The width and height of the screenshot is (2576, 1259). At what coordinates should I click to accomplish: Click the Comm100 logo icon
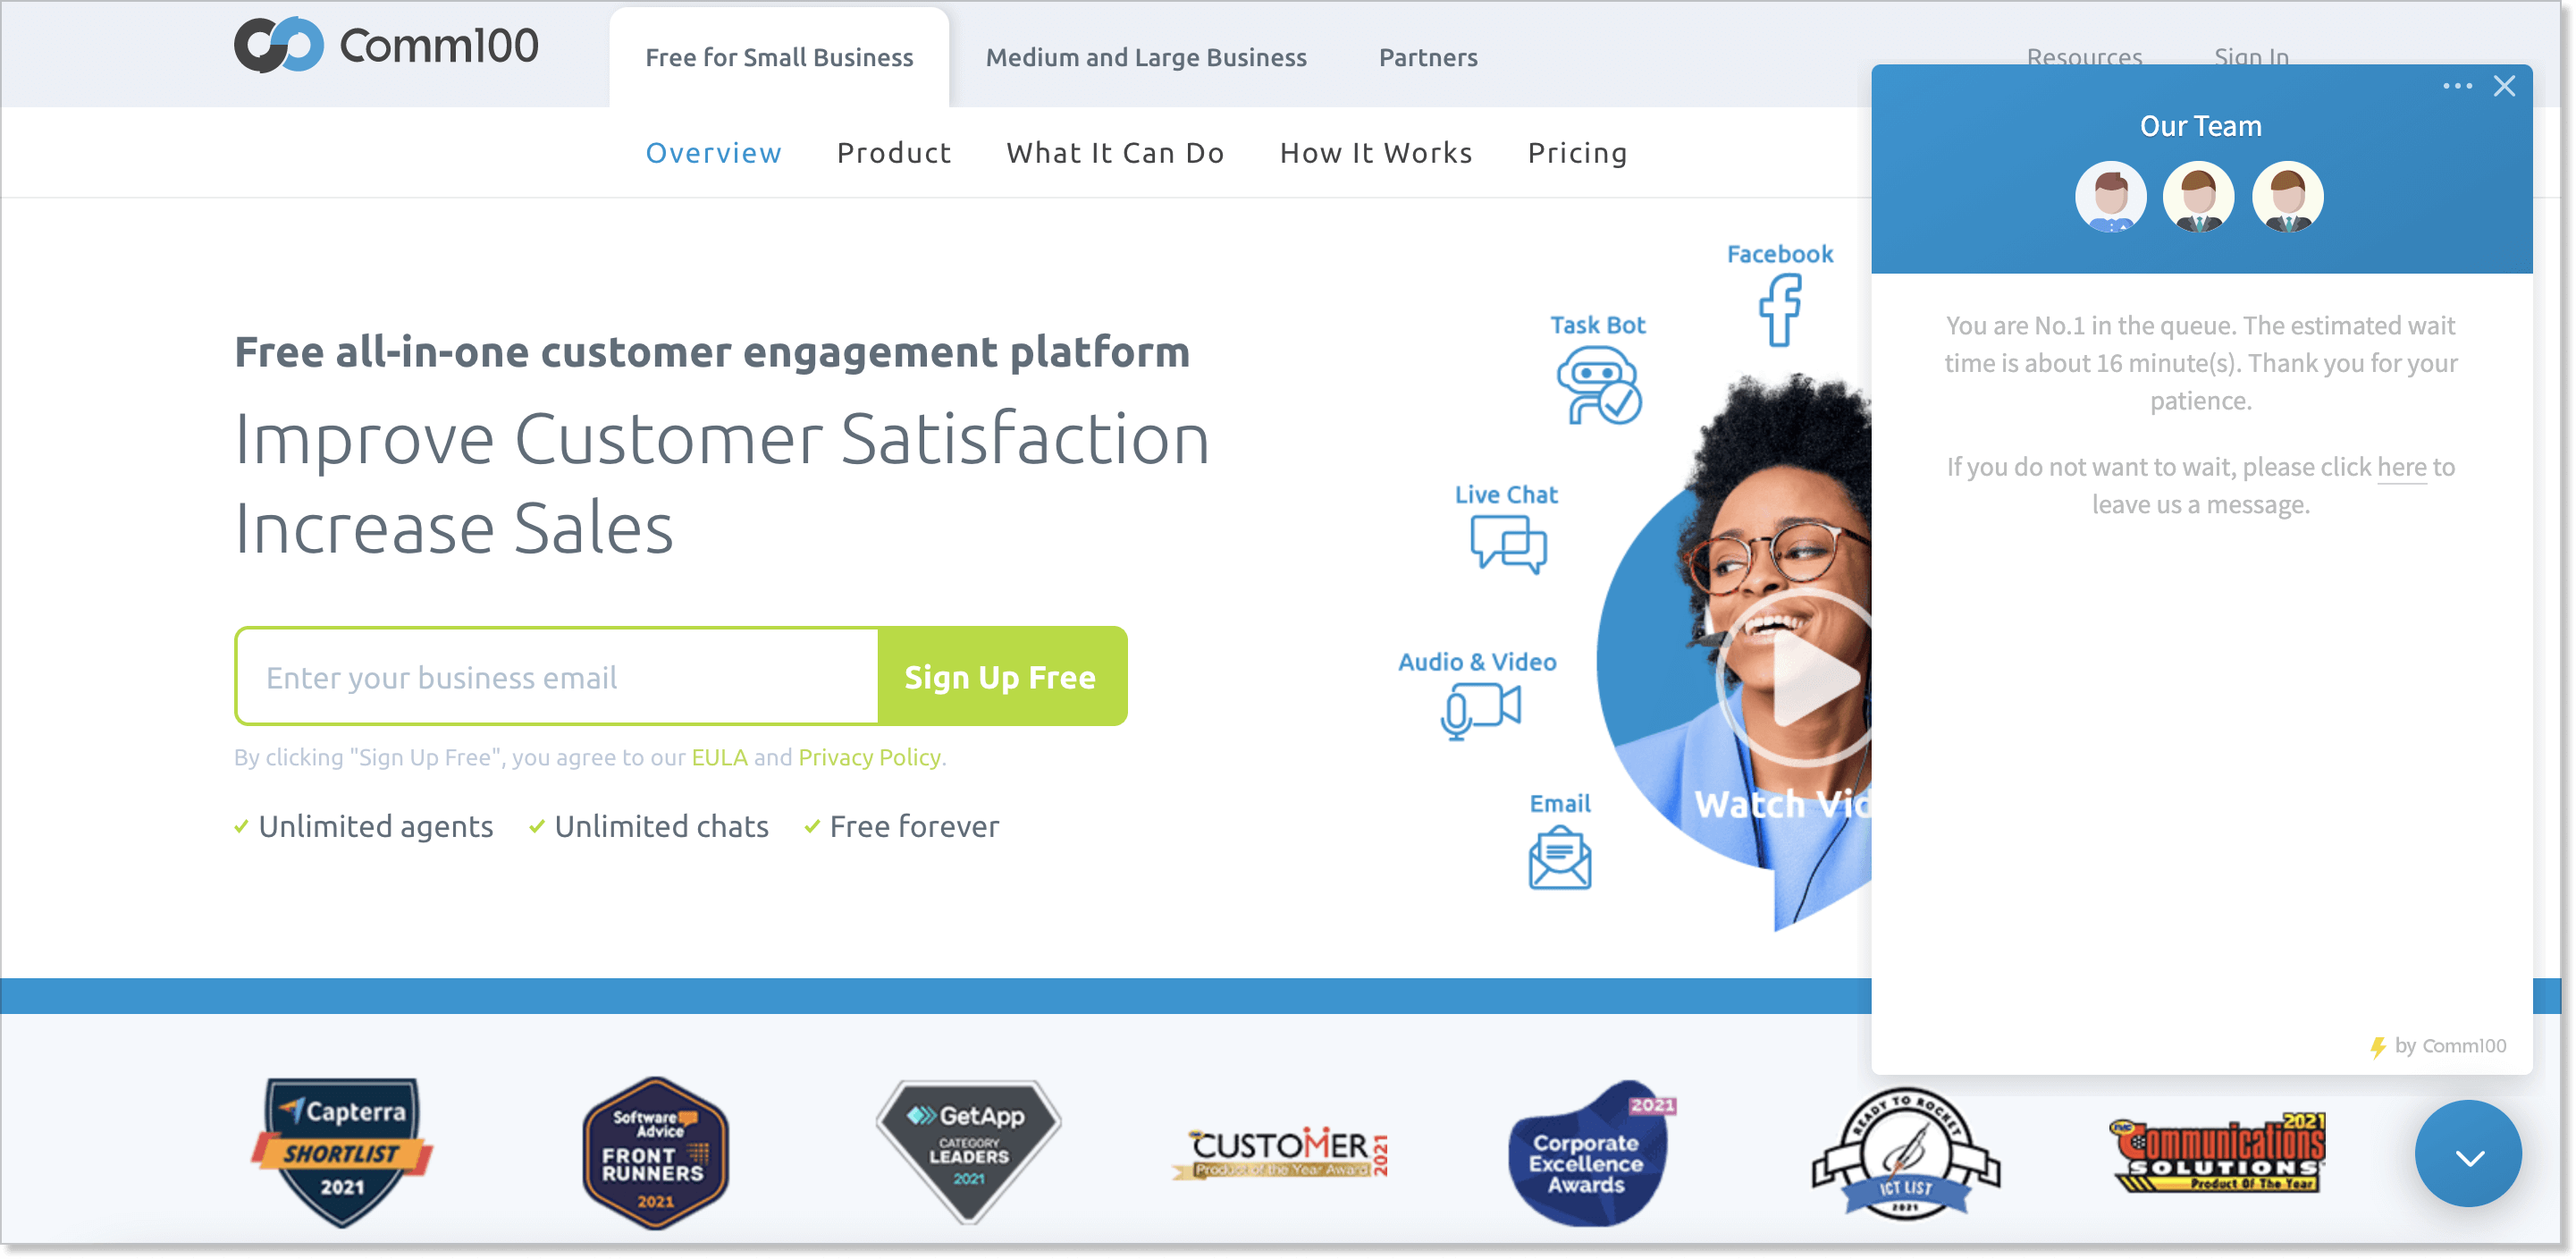[279, 47]
